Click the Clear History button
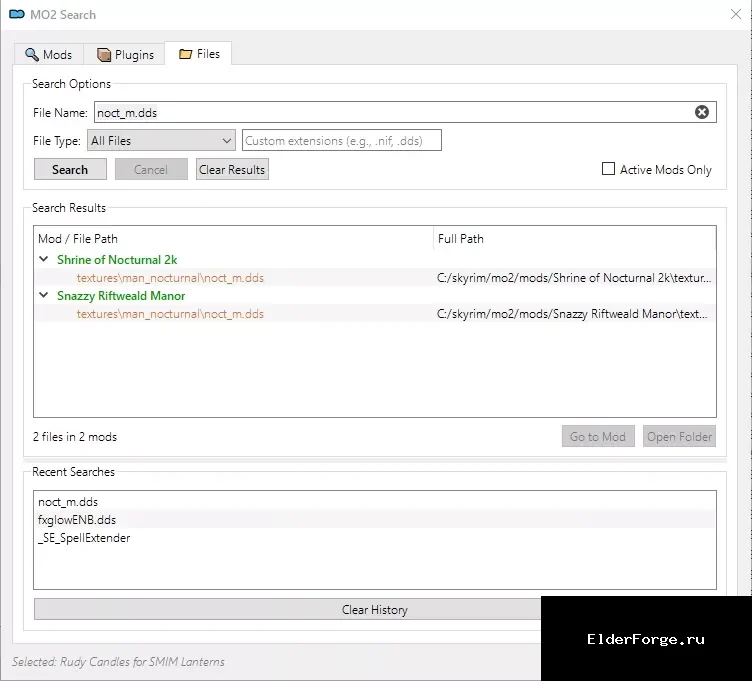The image size is (752, 681). (x=375, y=609)
